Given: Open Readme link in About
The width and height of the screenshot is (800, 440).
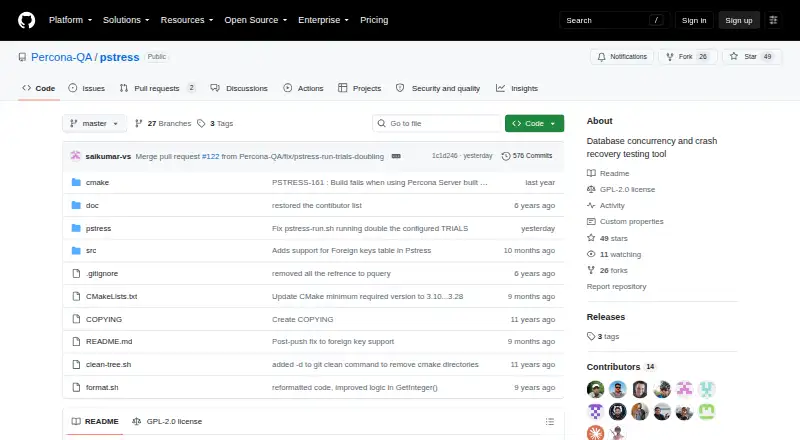Looking at the screenshot, I should [608, 174].
